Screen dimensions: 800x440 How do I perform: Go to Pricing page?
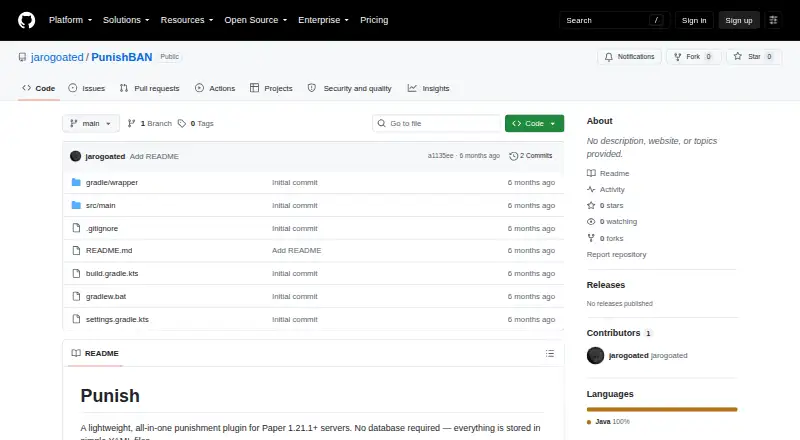pyautogui.click(x=374, y=20)
